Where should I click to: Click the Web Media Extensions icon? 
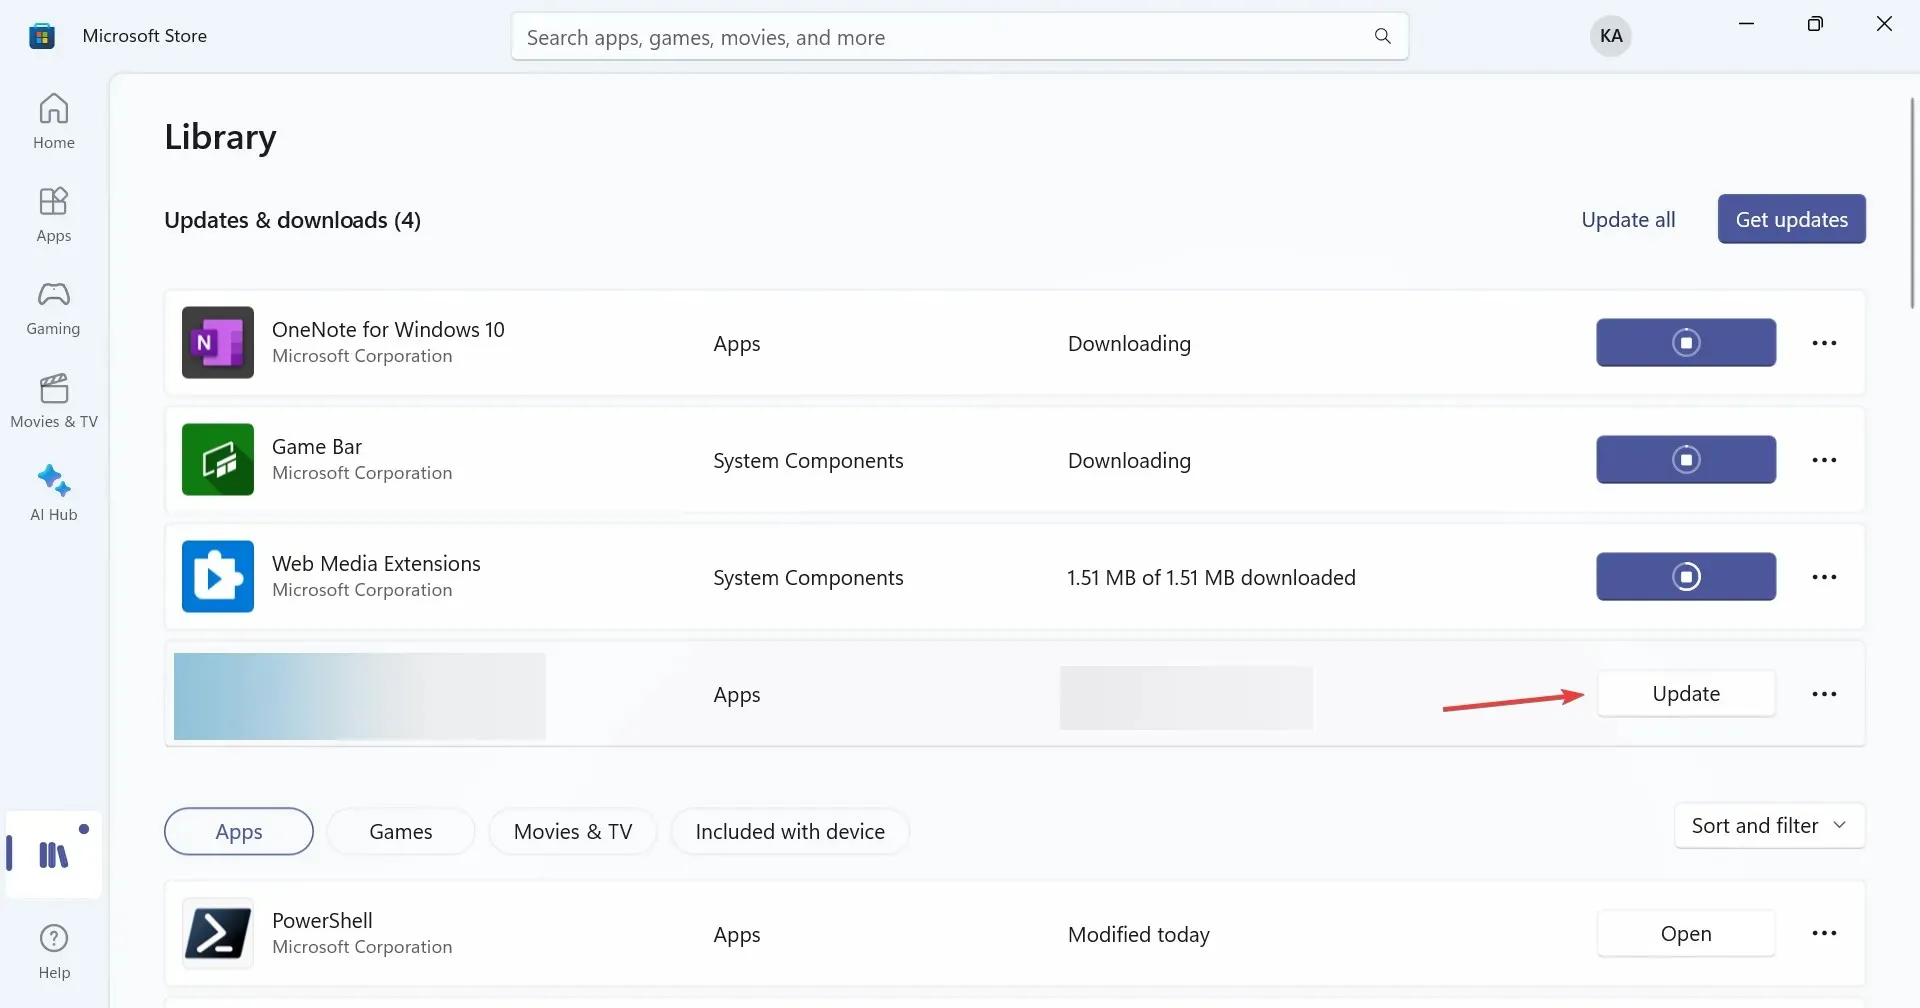[x=218, y=576]
